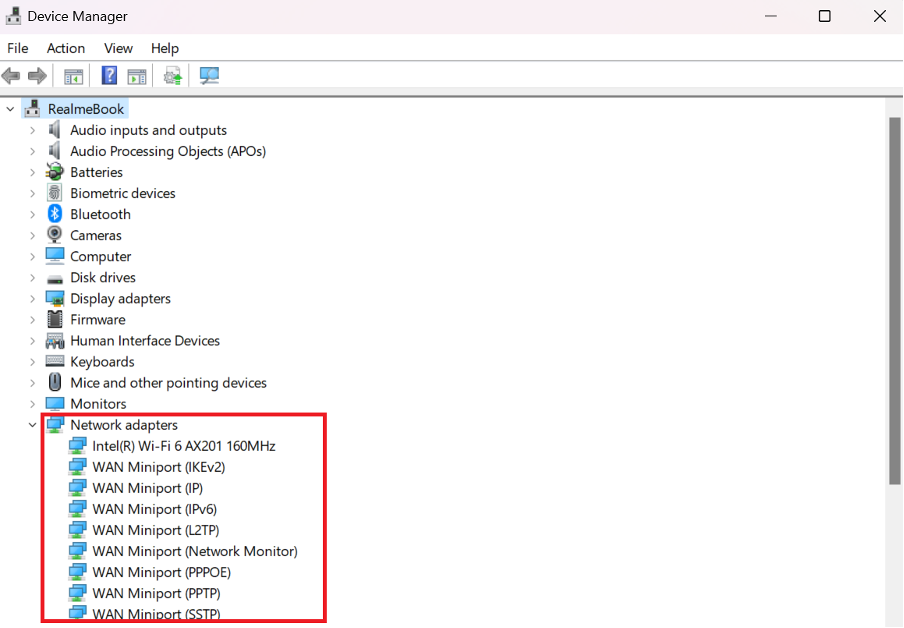
Task: Maximize the Device Manager window
Action: click(x=824, y=16)
